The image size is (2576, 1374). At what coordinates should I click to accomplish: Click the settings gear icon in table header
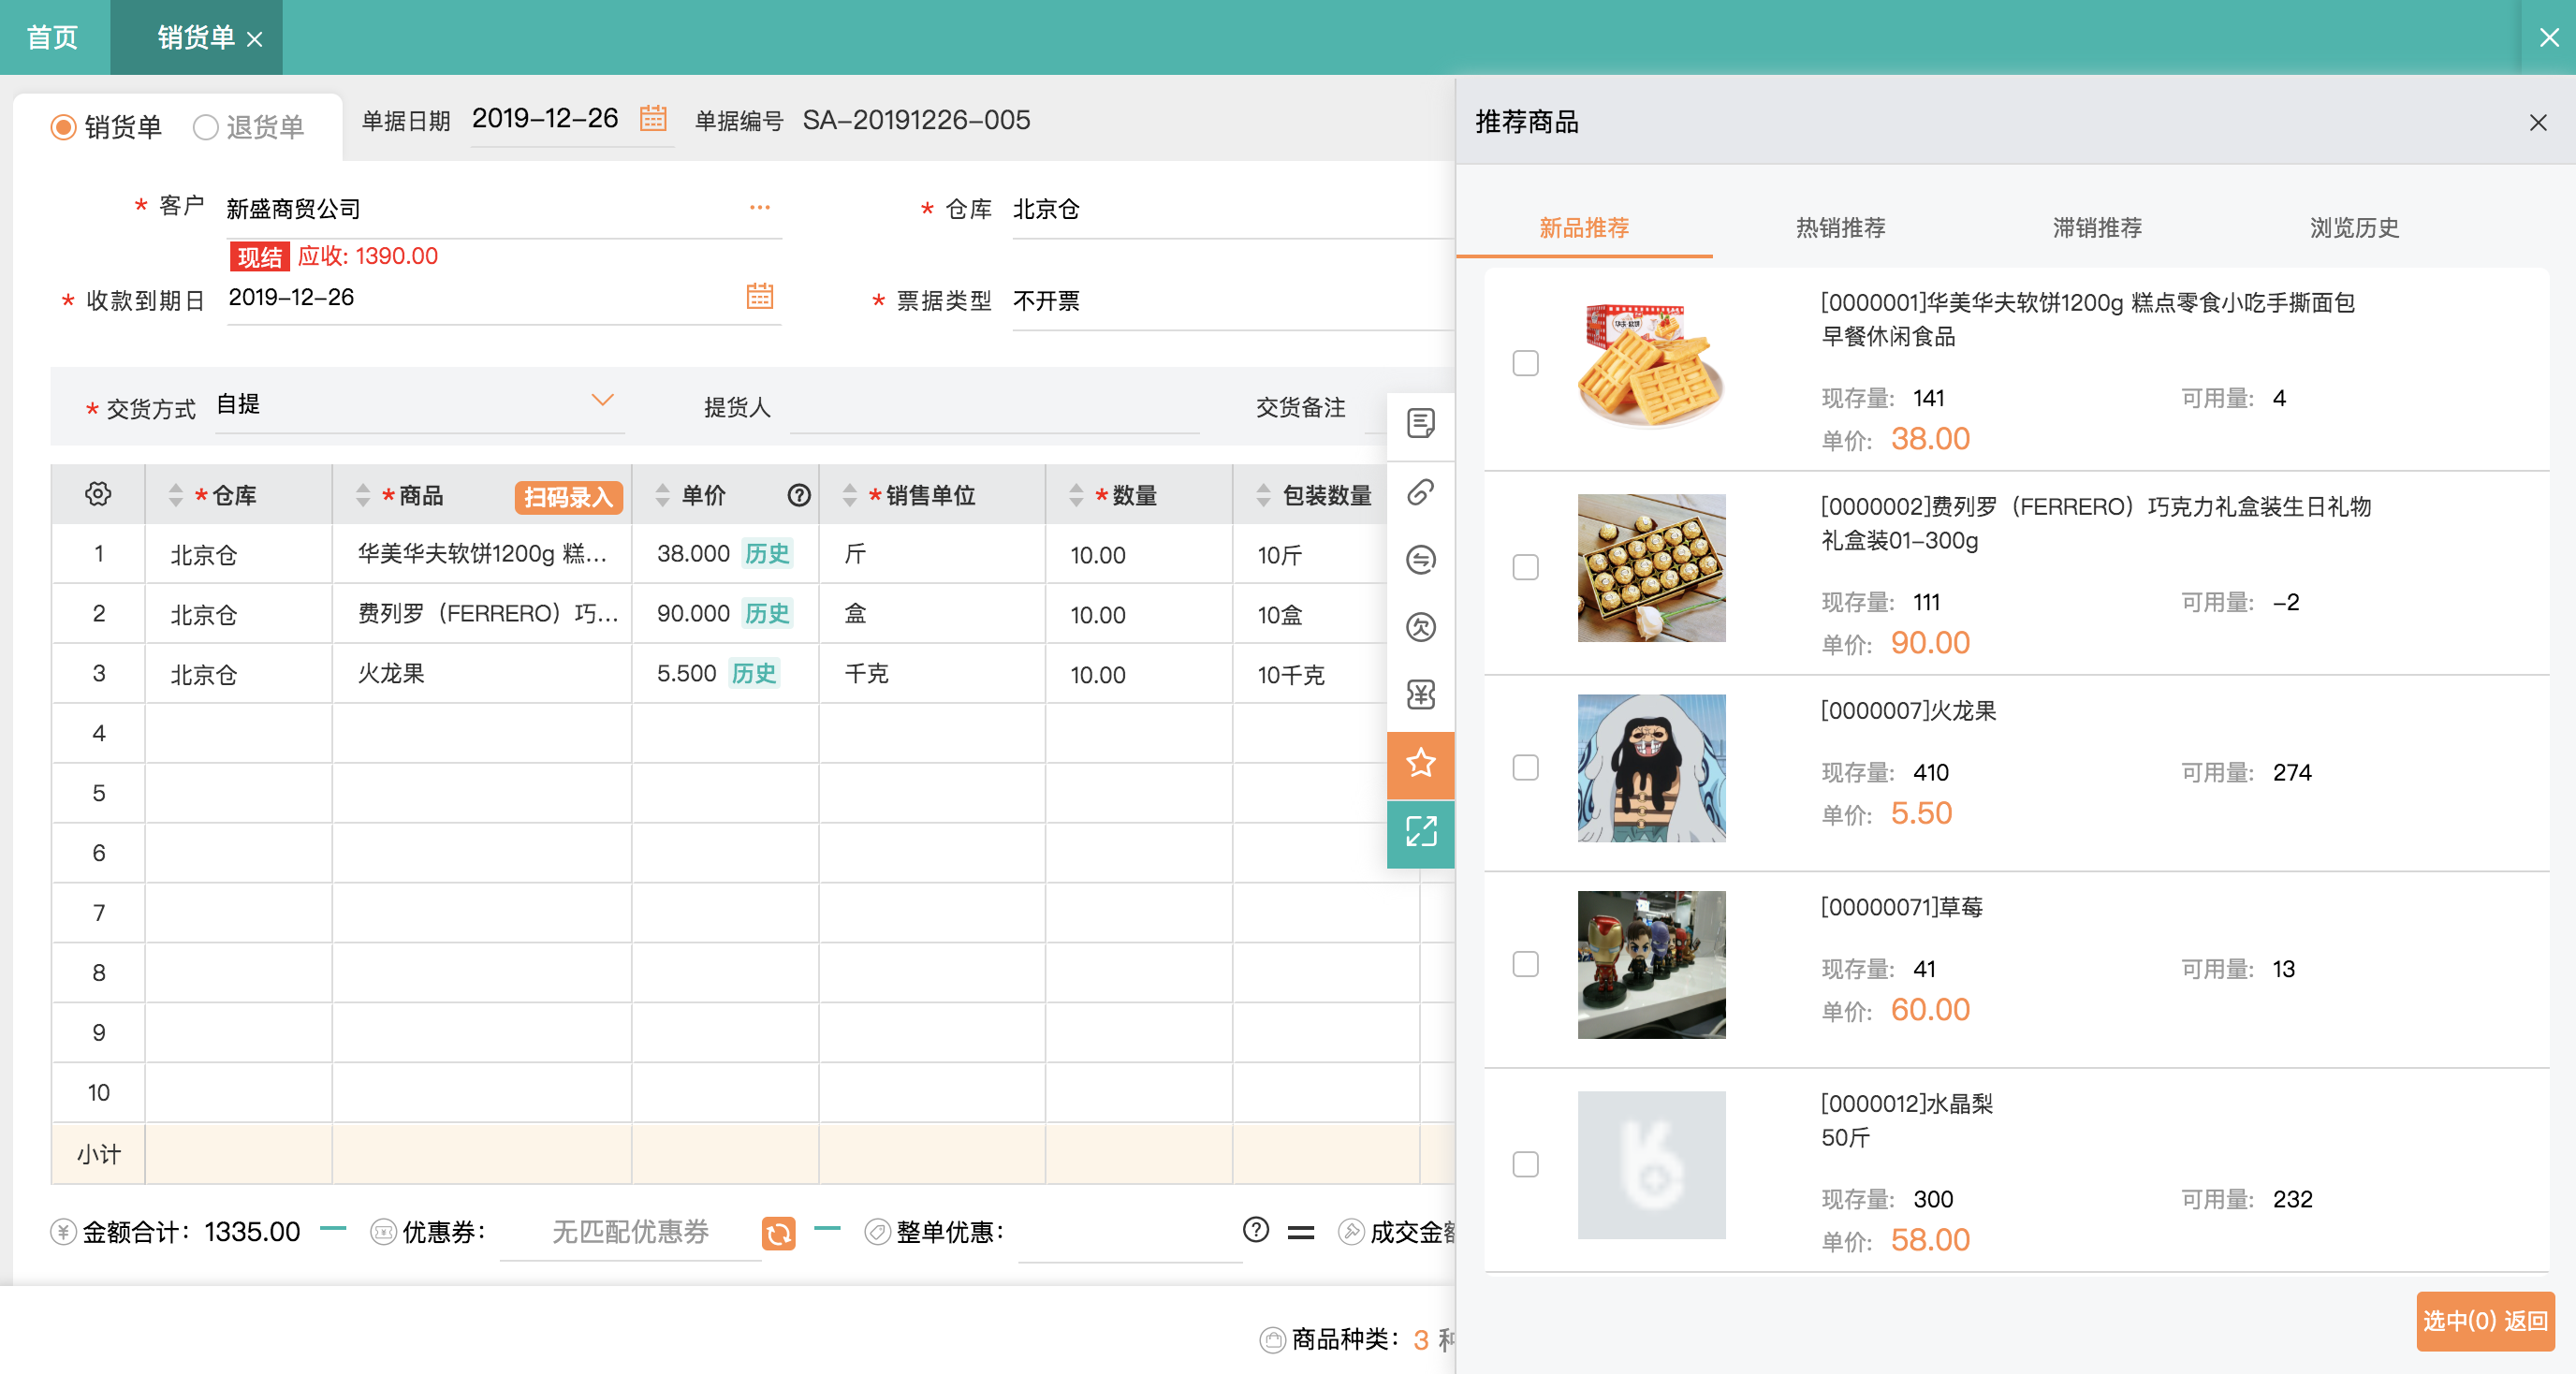97,494
